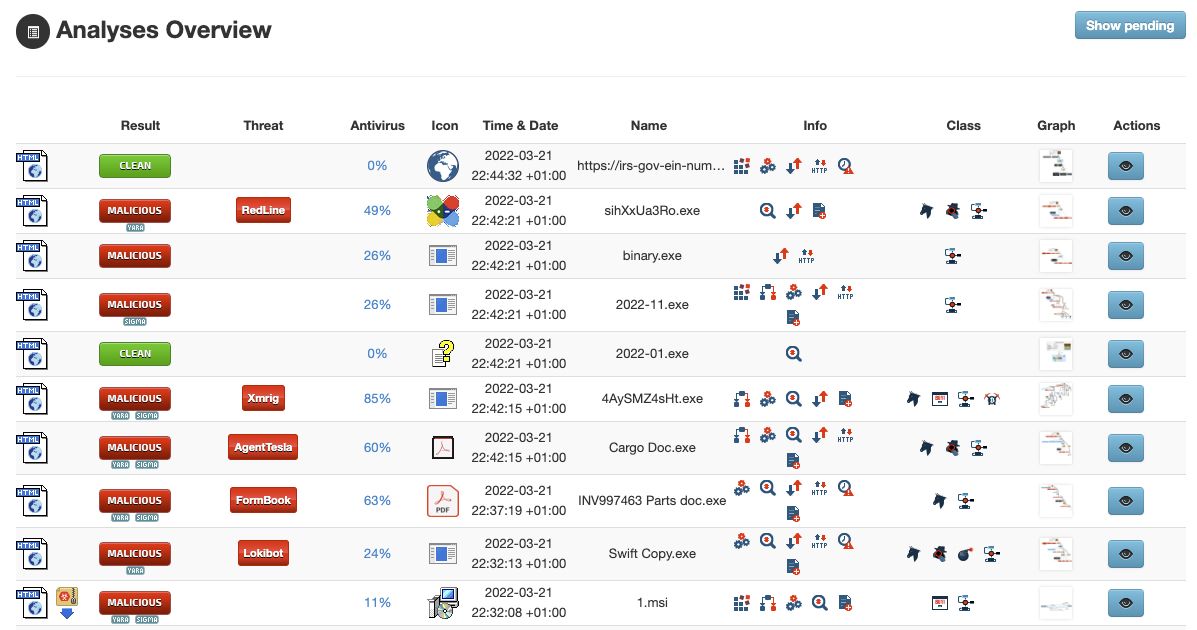Screen dimensions: 1197x630
Task: View analysis via eye icon for binary.exe
Action: [1125, 256]
